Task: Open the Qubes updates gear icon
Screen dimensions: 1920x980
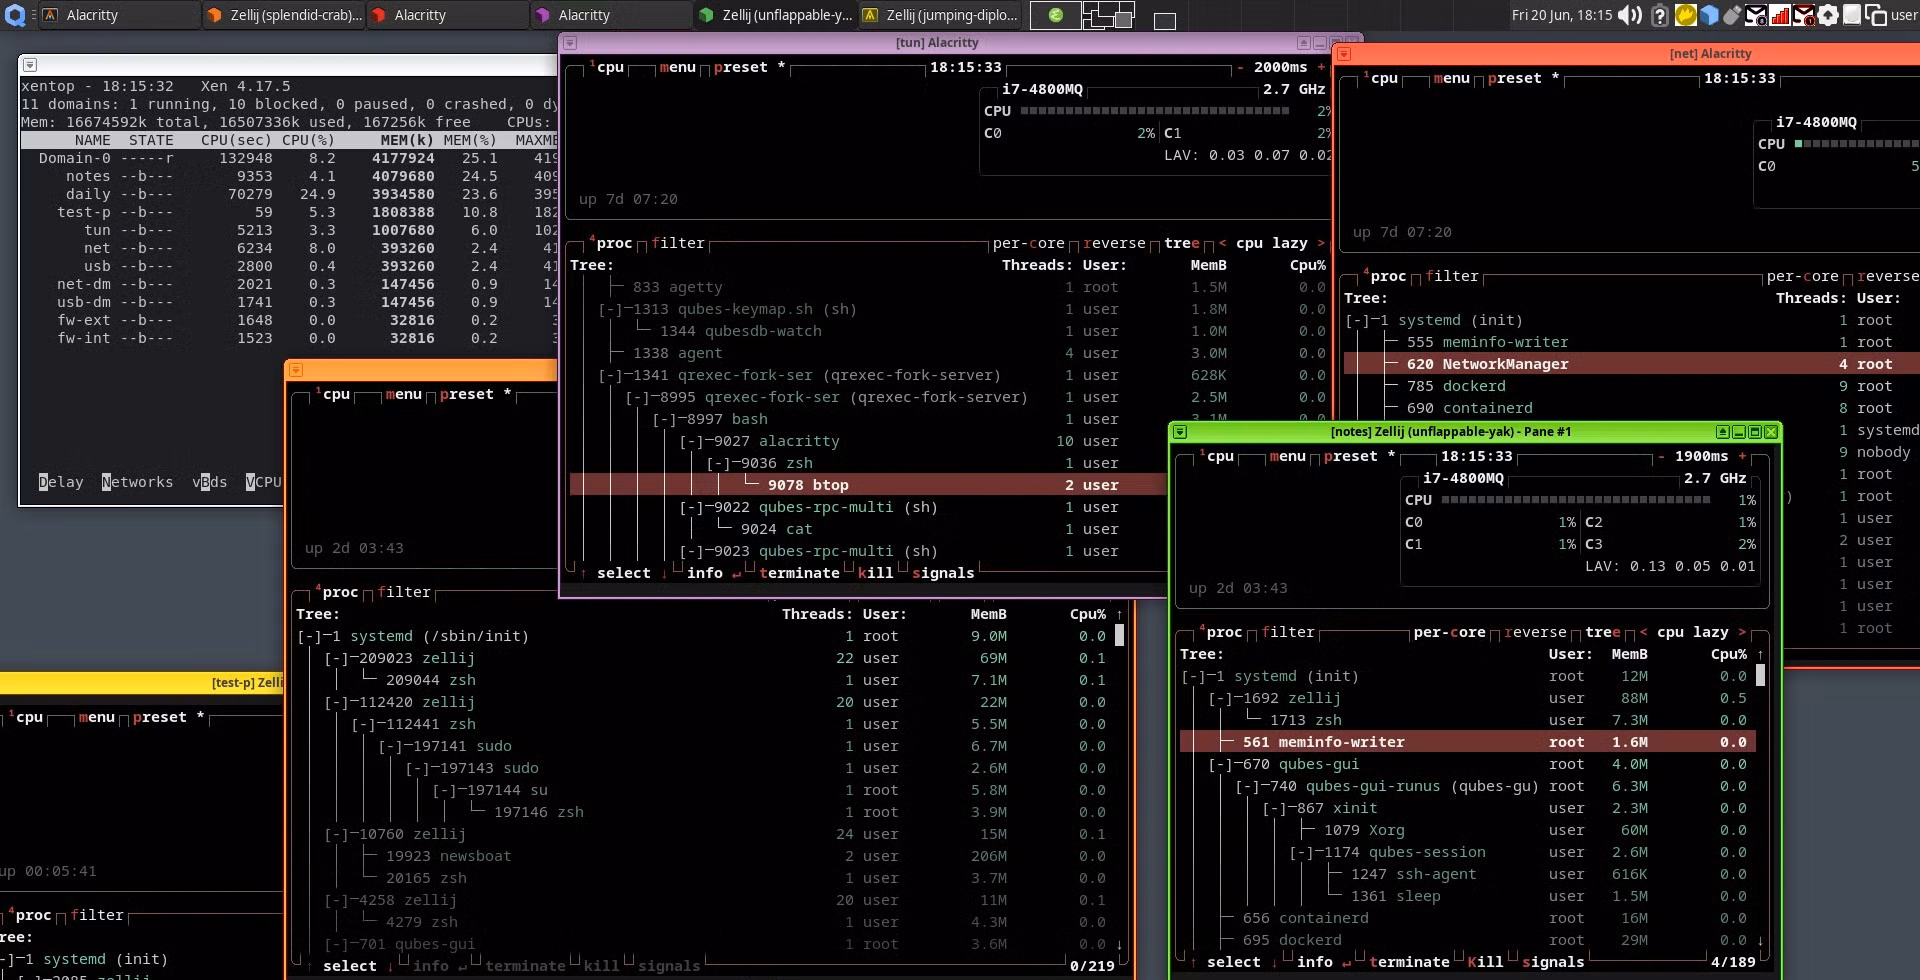Action: click(1828, 15)
